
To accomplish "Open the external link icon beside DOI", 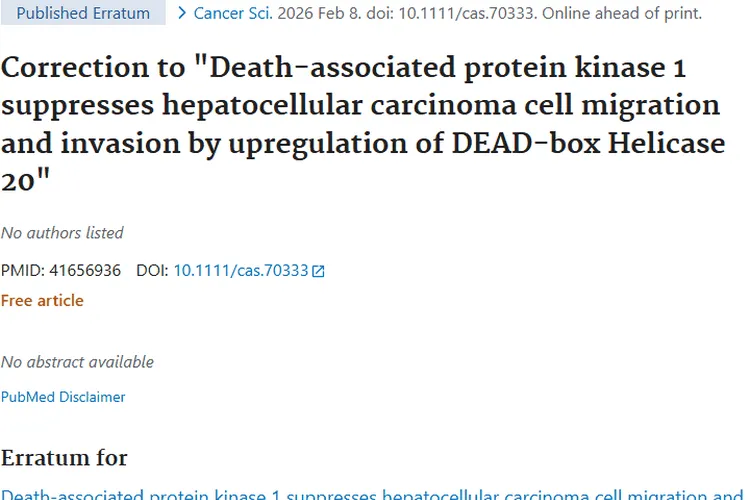I will point(318,271).
